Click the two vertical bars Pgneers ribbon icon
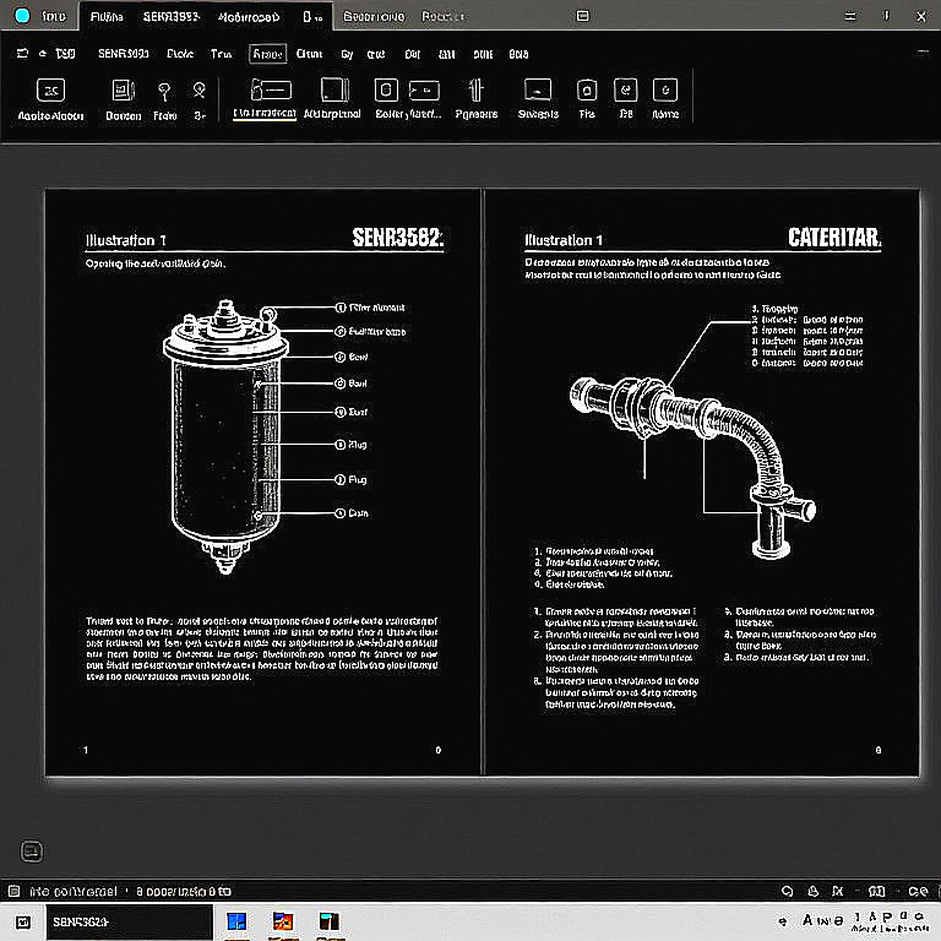This screenshot has height=941, width=941. [x=476, y=90]
